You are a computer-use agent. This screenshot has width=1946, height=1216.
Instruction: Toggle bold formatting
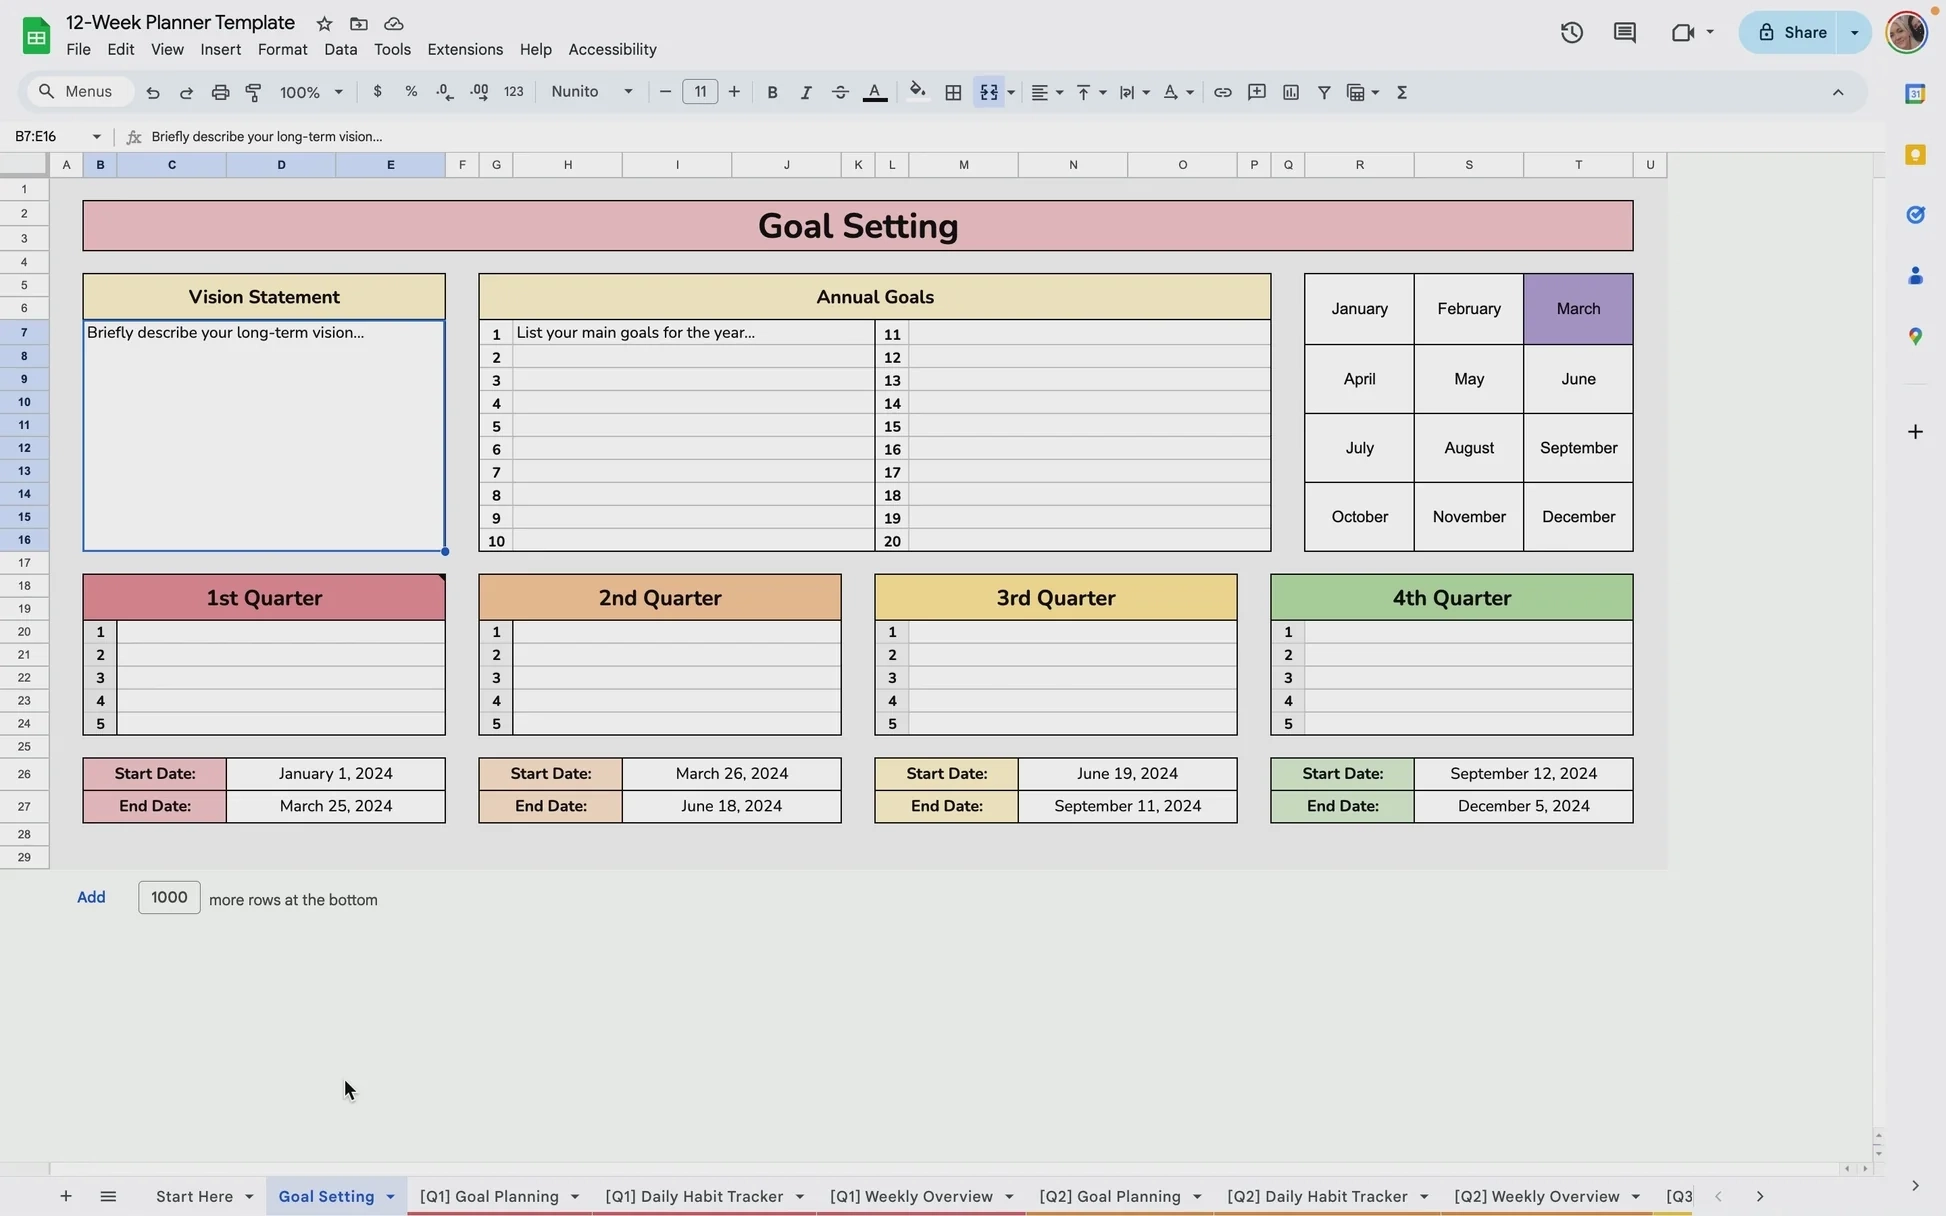(771, 92)
